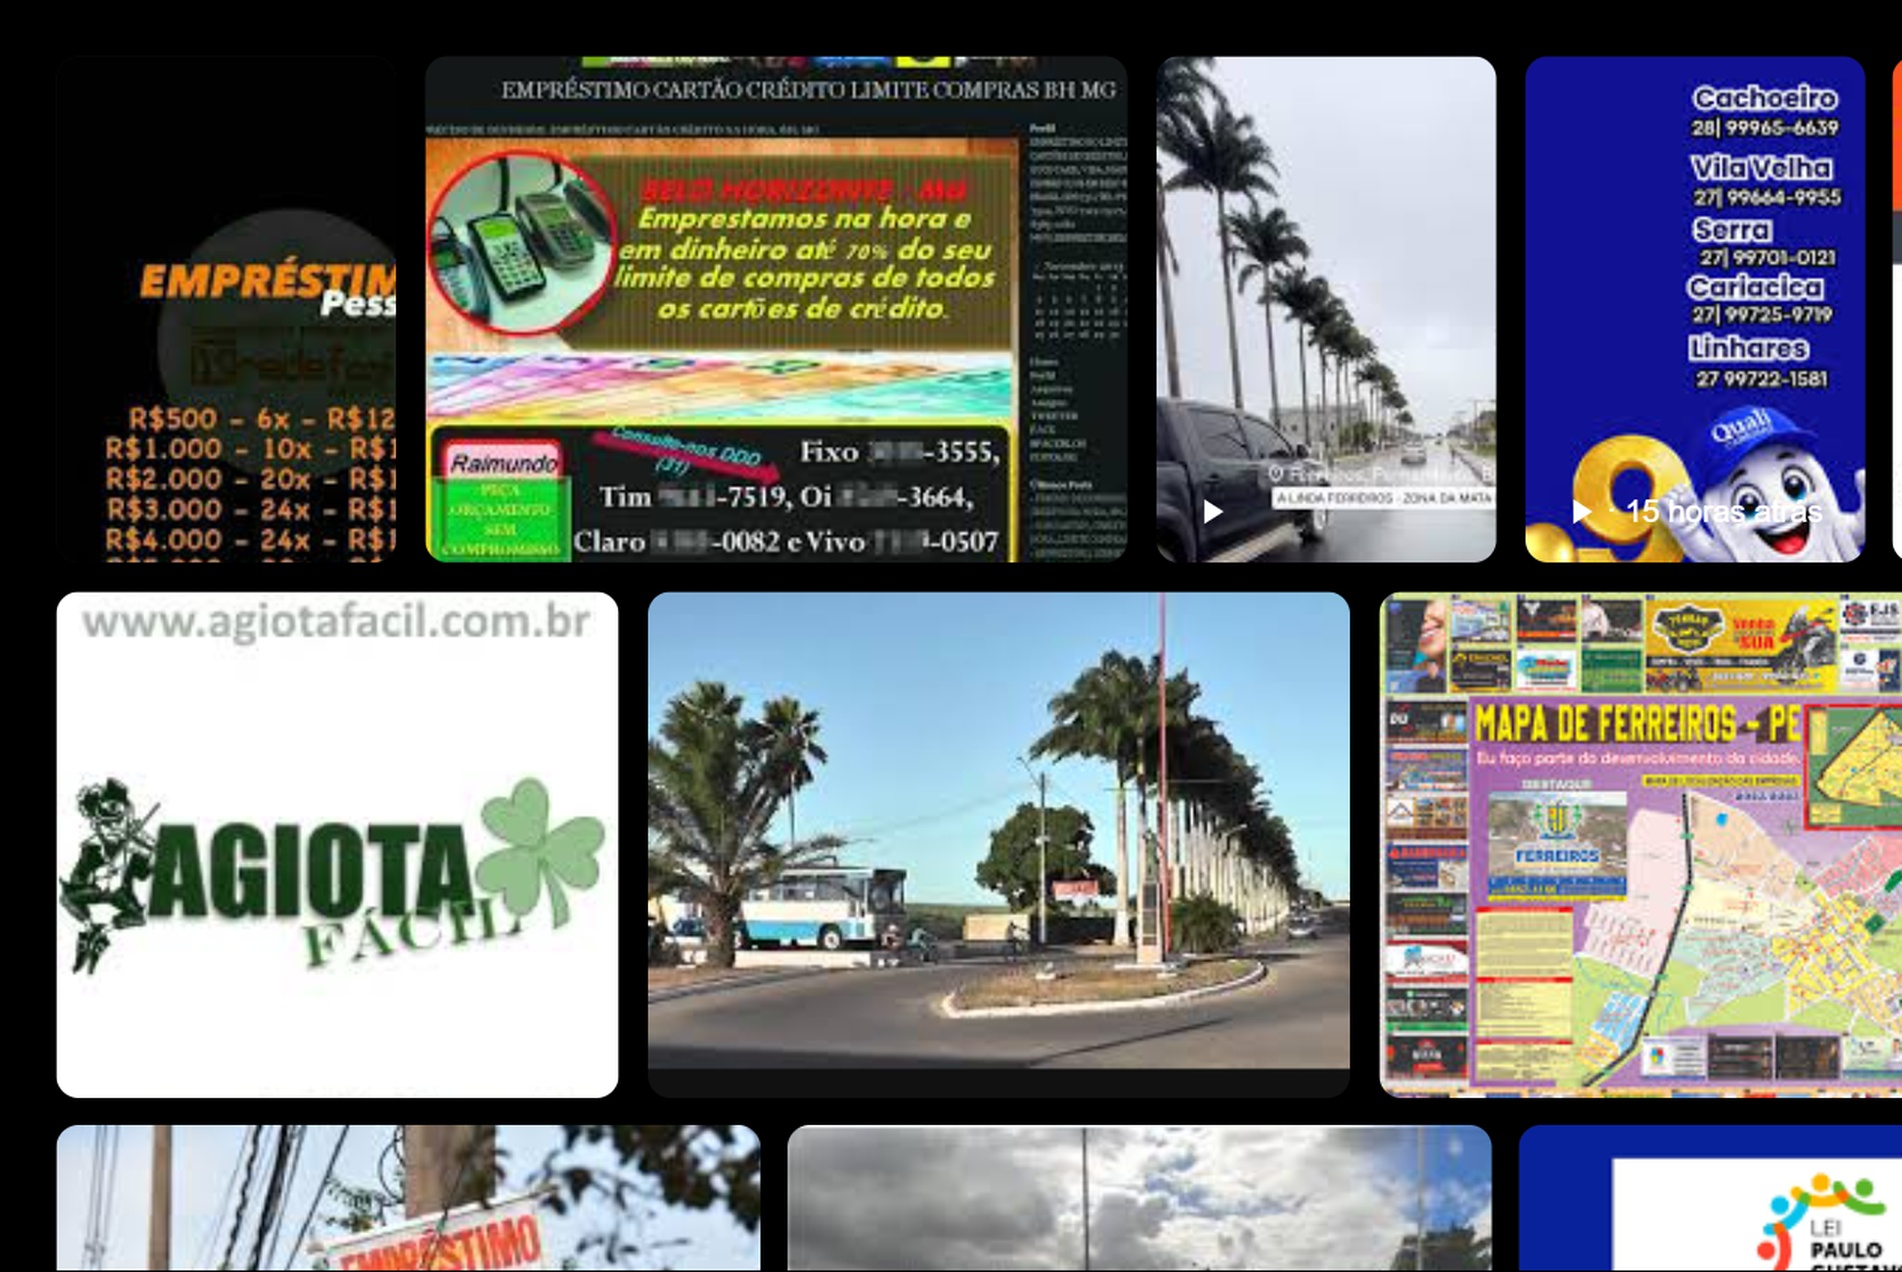Open the cloudy sky photo thumbnail

tap(1139, 1198)
